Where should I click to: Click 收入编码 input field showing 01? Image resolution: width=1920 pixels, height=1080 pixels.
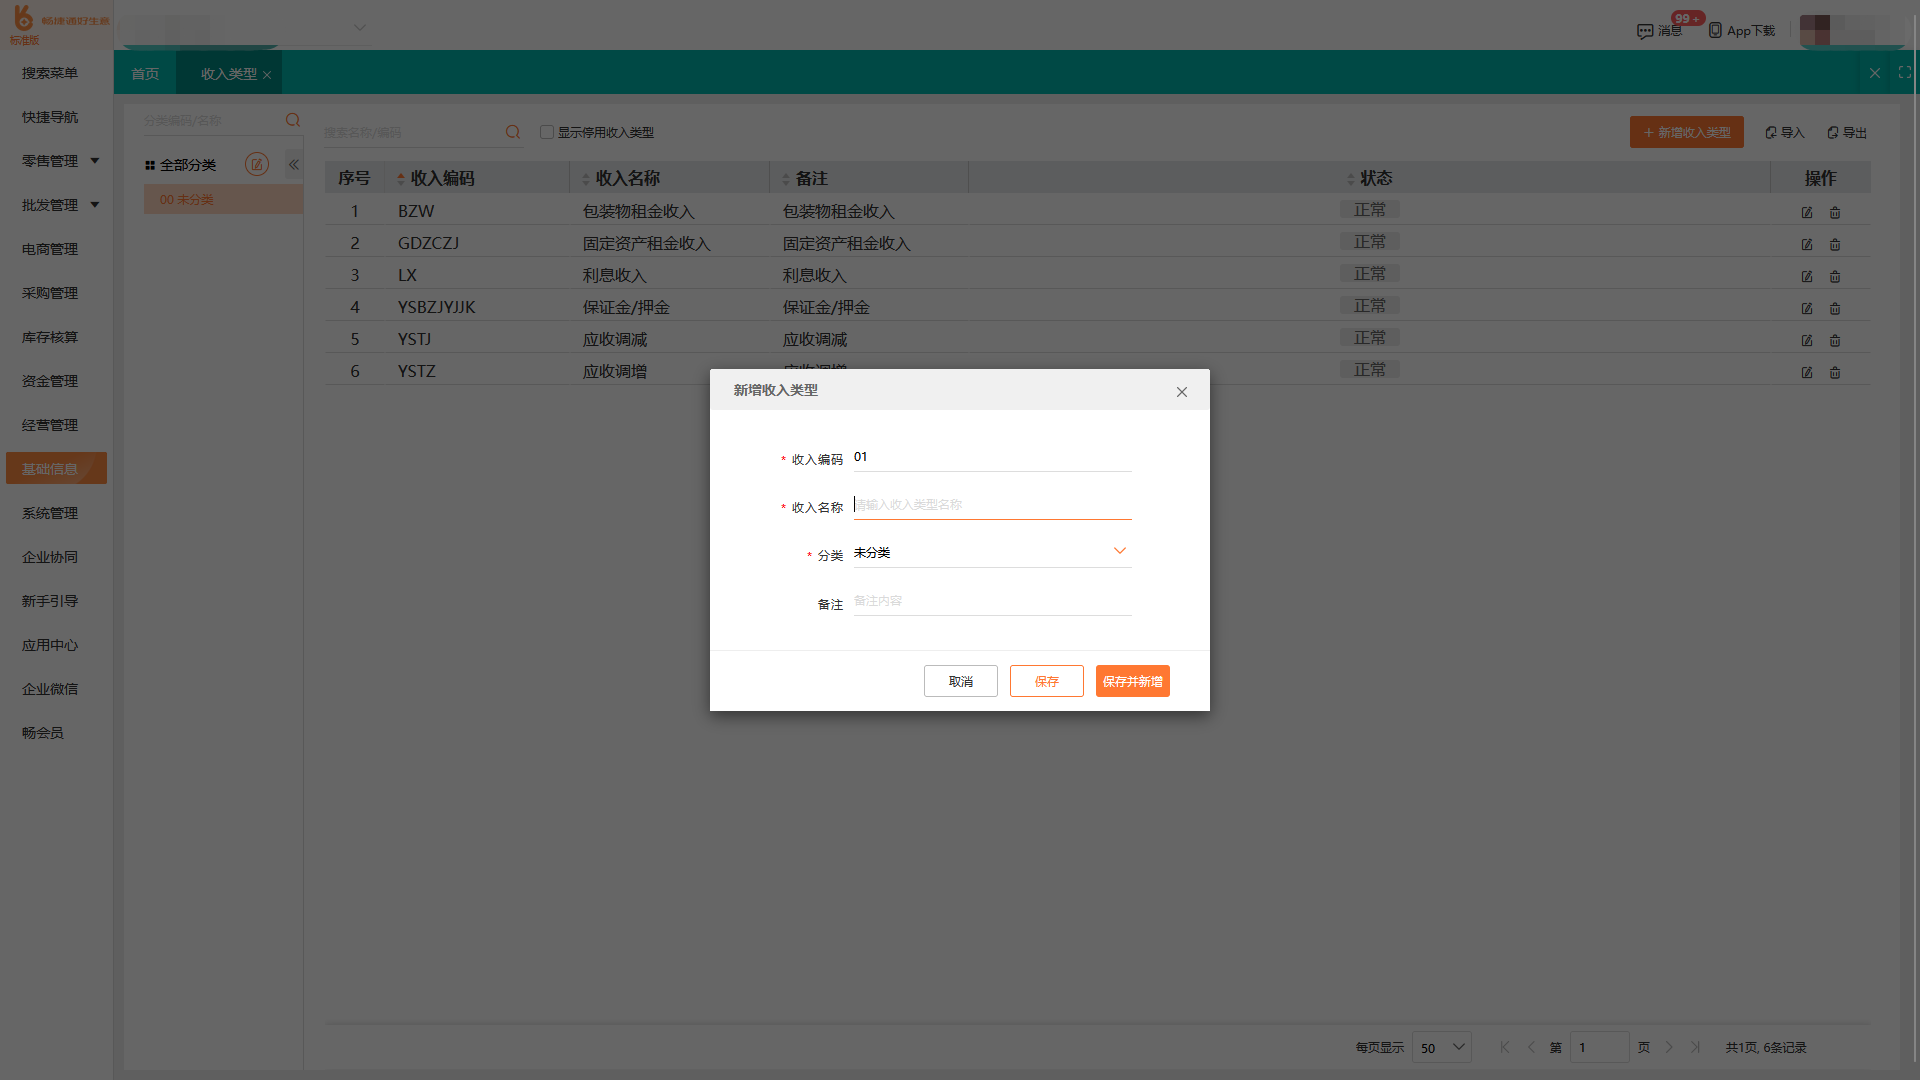[992, 456]
